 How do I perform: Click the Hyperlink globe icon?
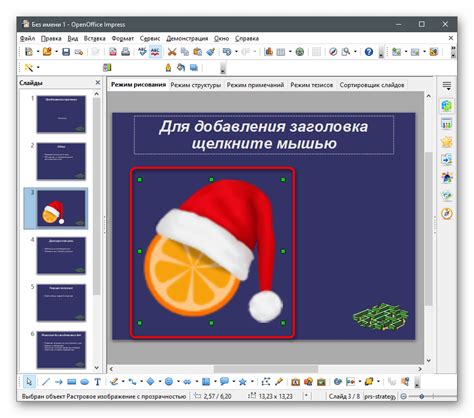click(300, 52)
